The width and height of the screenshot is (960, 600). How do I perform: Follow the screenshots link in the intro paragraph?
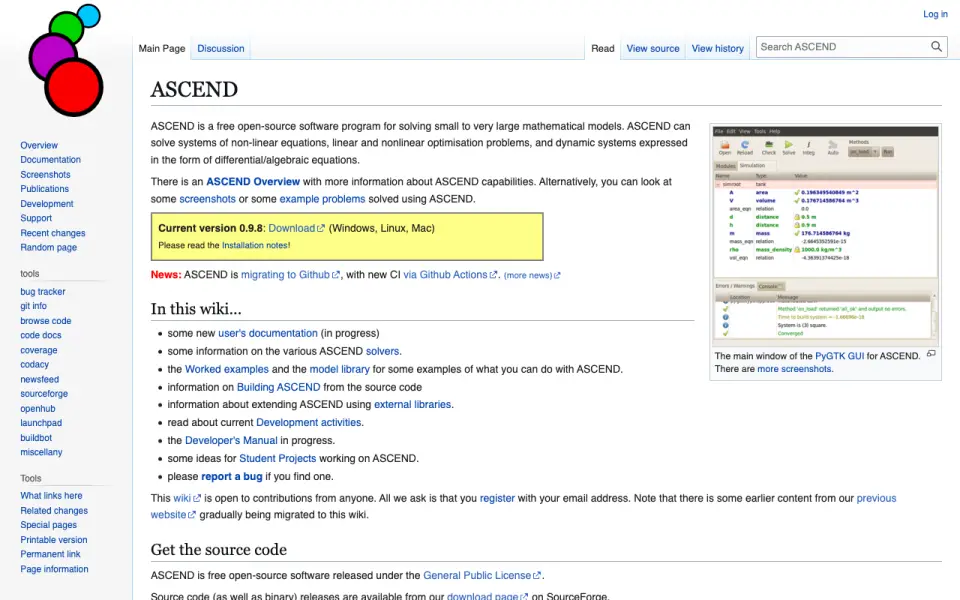[207, 199]
